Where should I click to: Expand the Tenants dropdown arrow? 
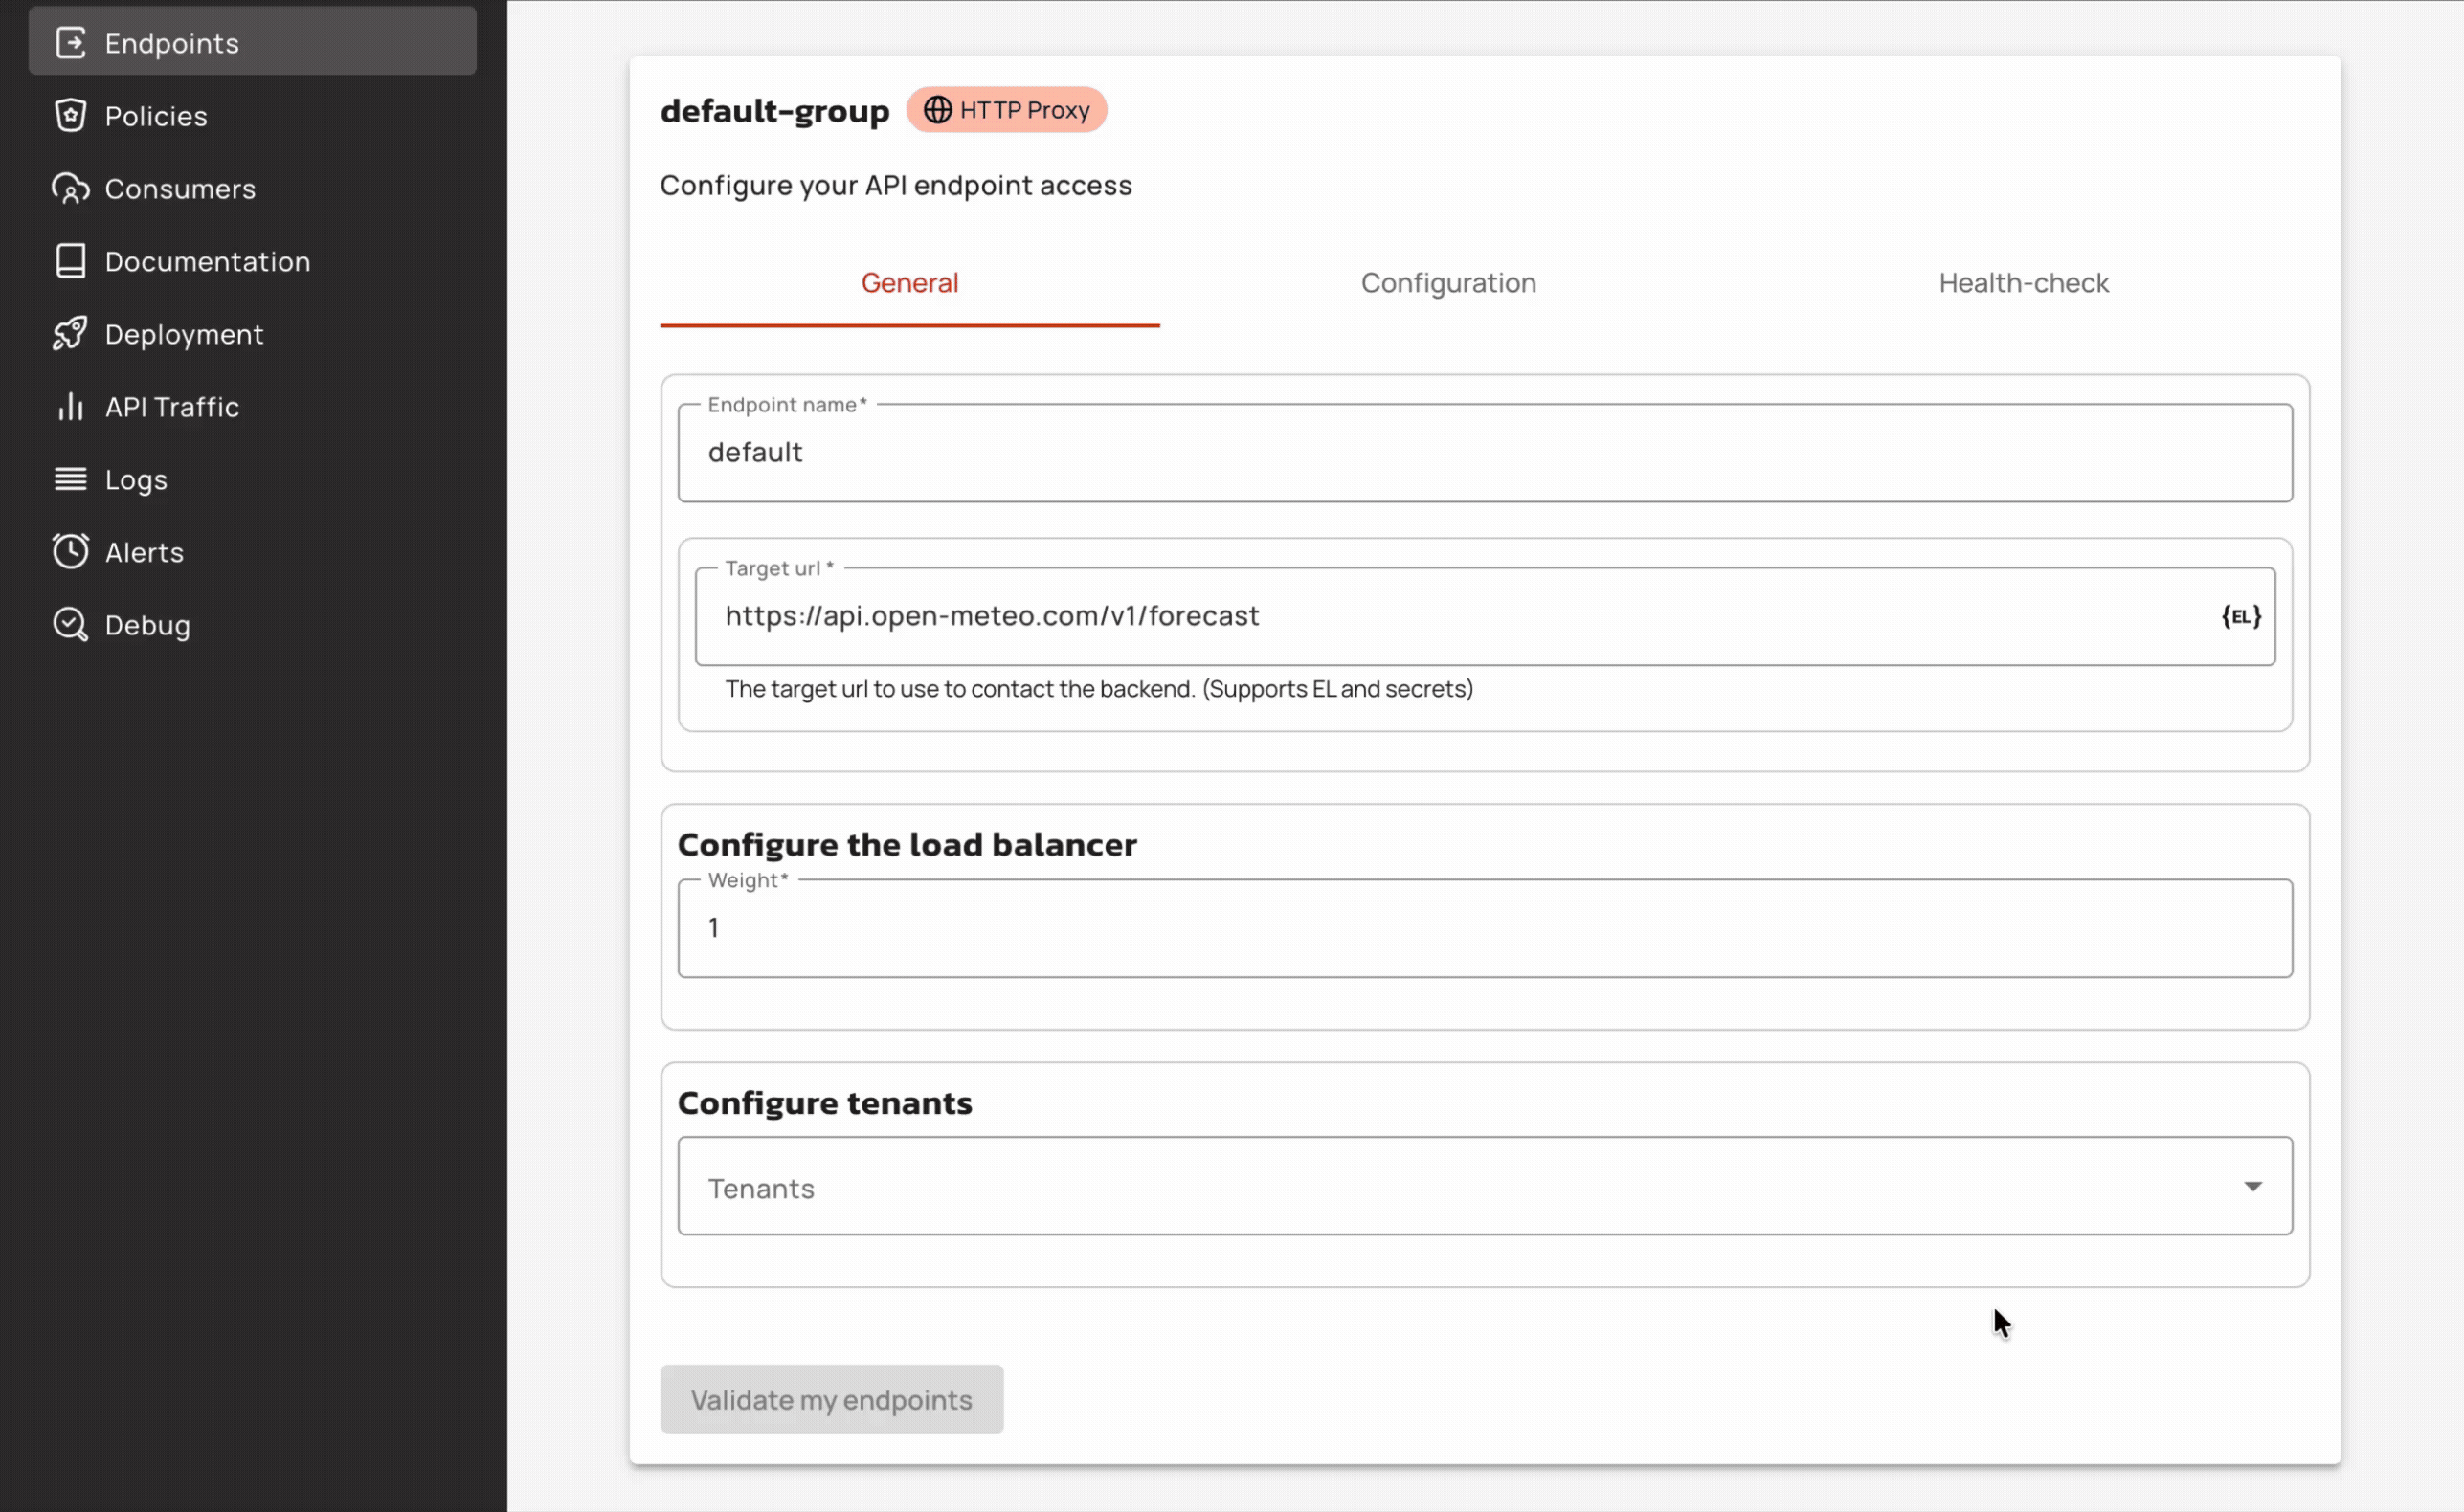[2252, 1186]
